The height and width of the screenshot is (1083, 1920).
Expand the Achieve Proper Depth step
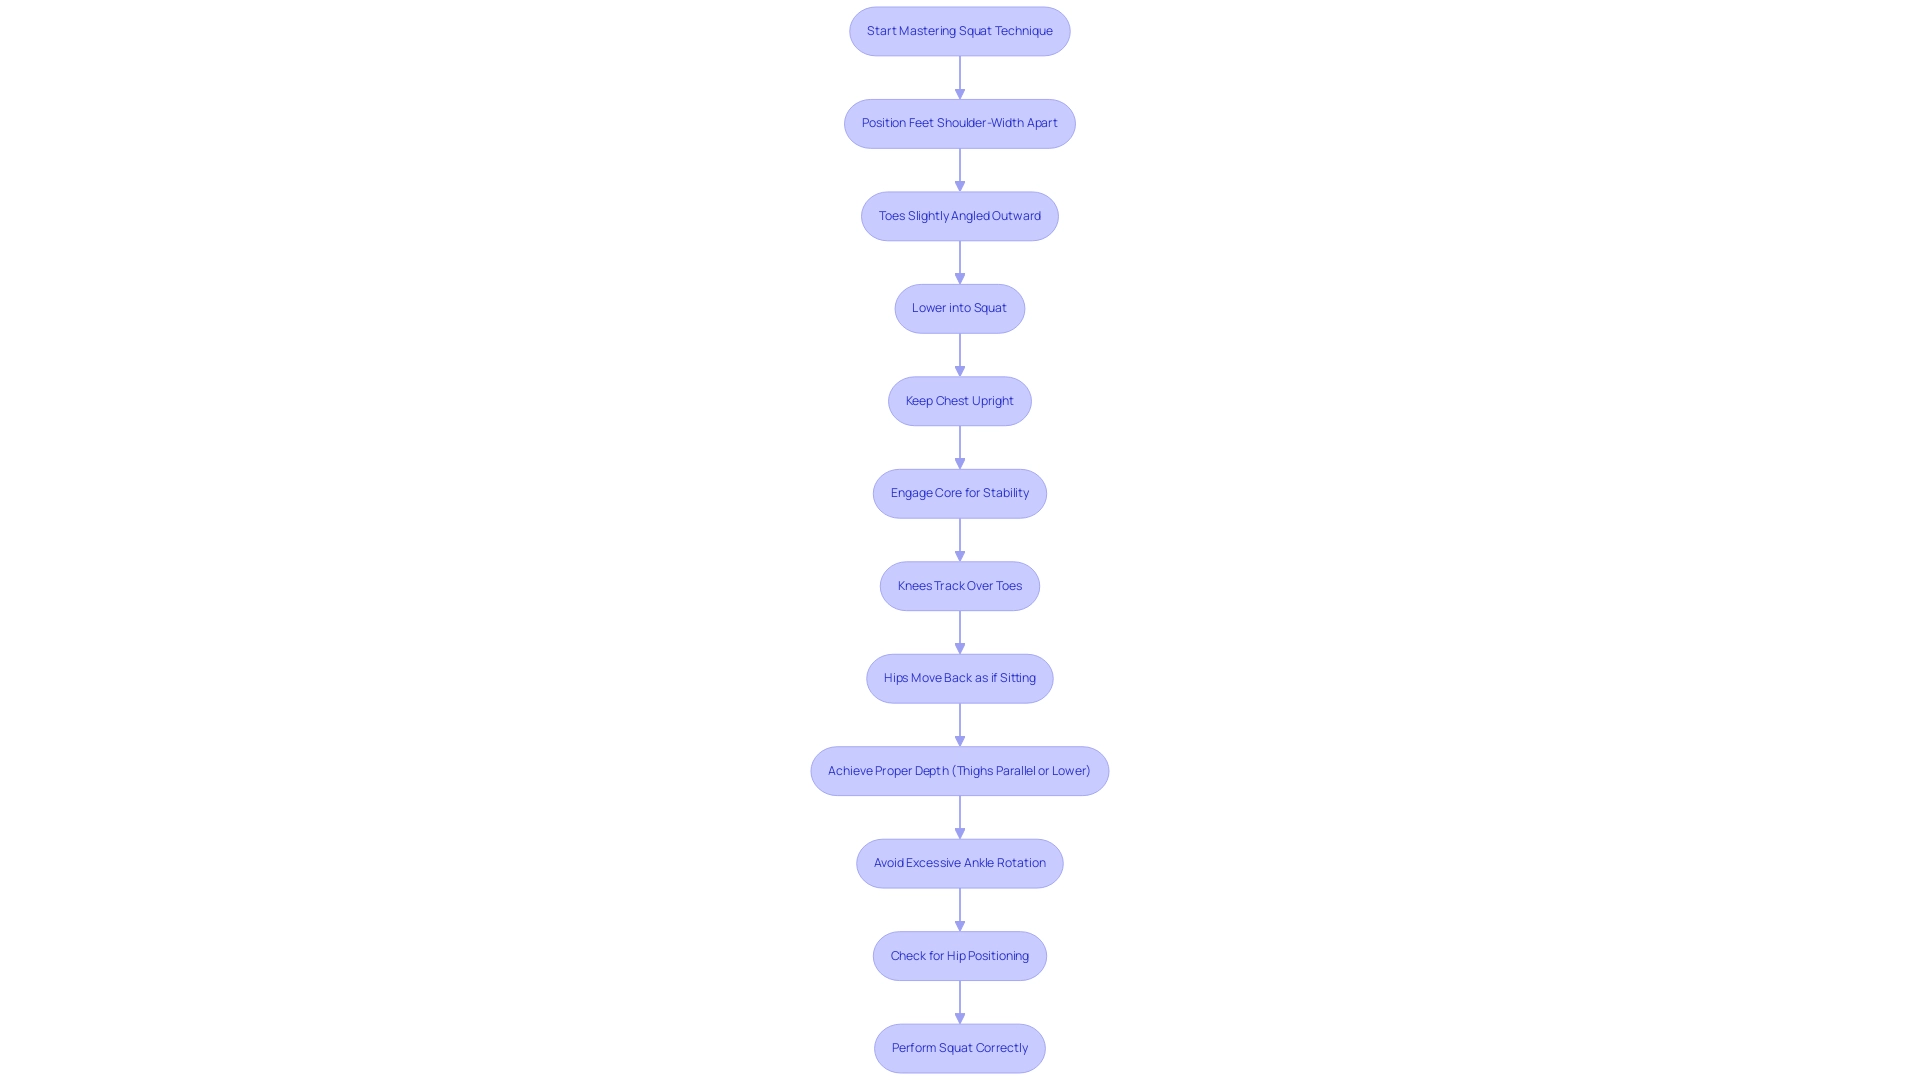(x=959, y=770)
